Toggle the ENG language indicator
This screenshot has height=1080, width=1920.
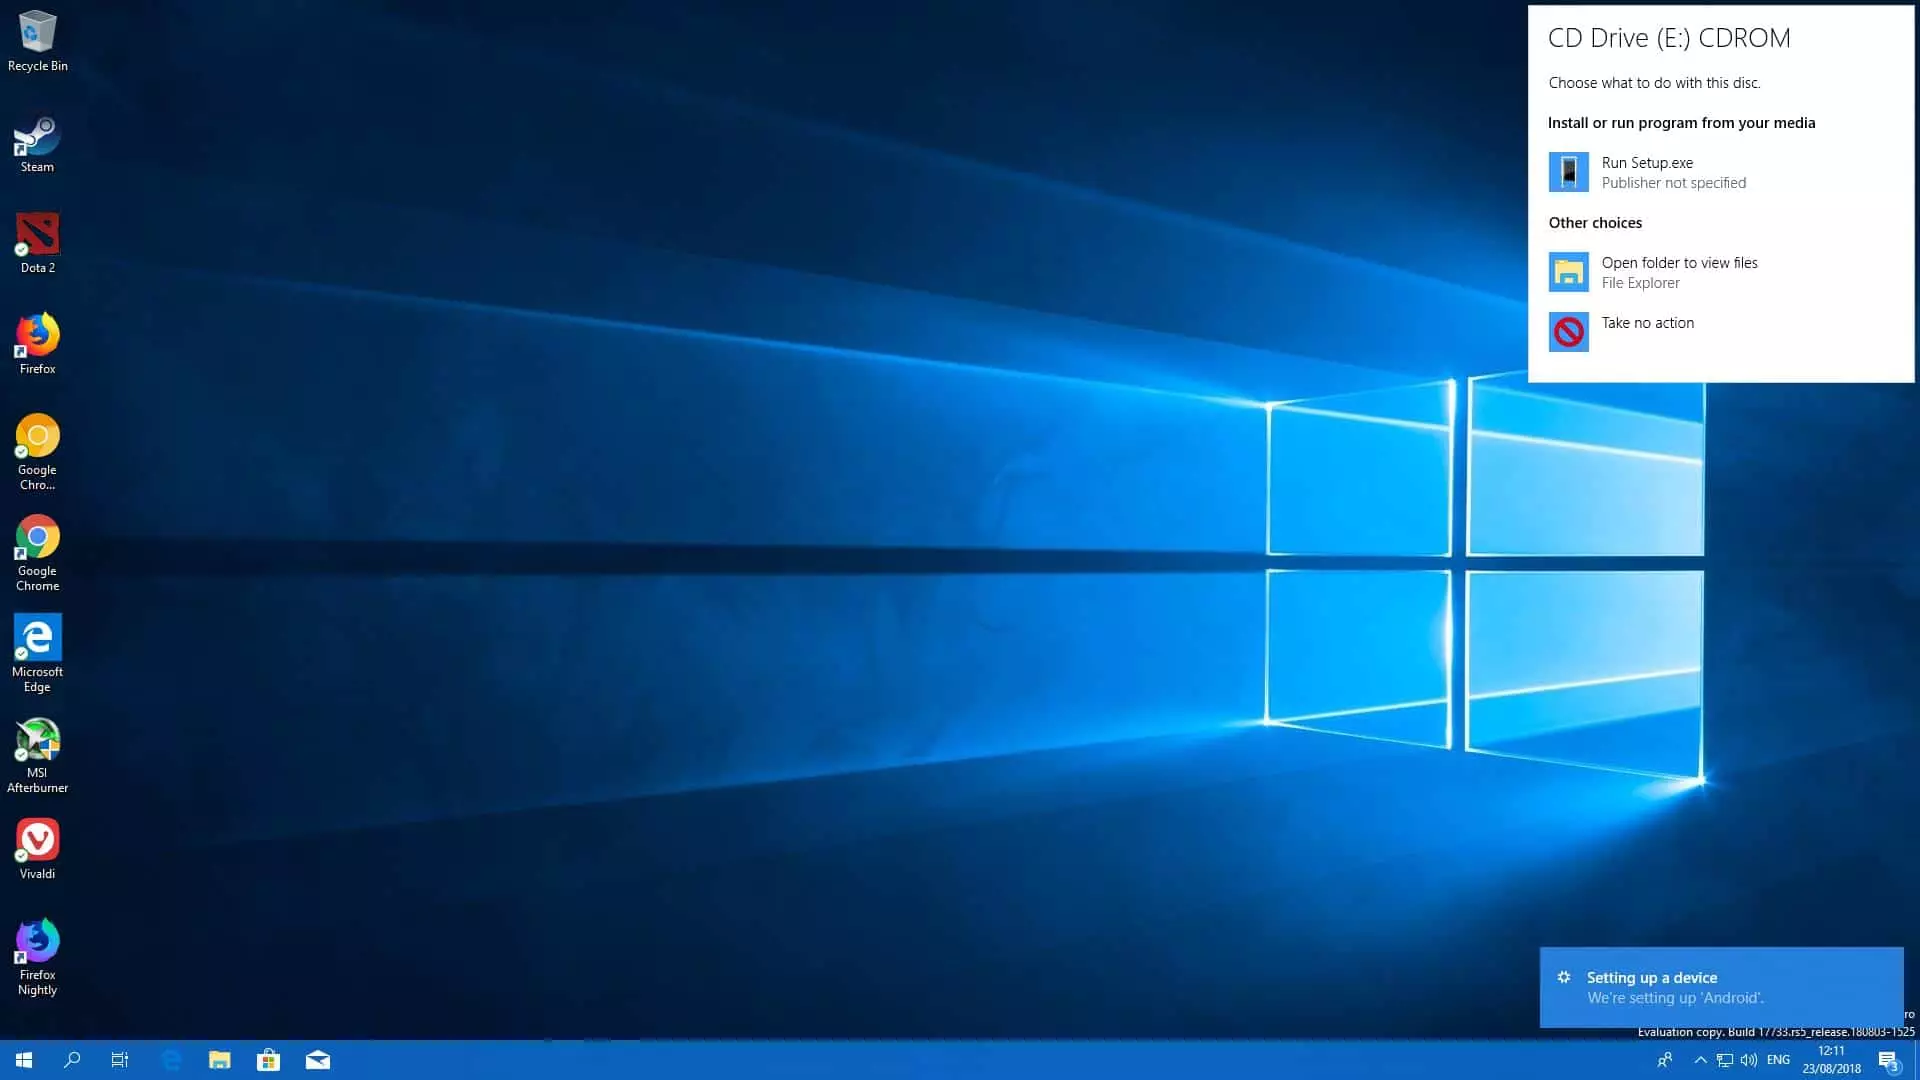click(1778, 1059)
